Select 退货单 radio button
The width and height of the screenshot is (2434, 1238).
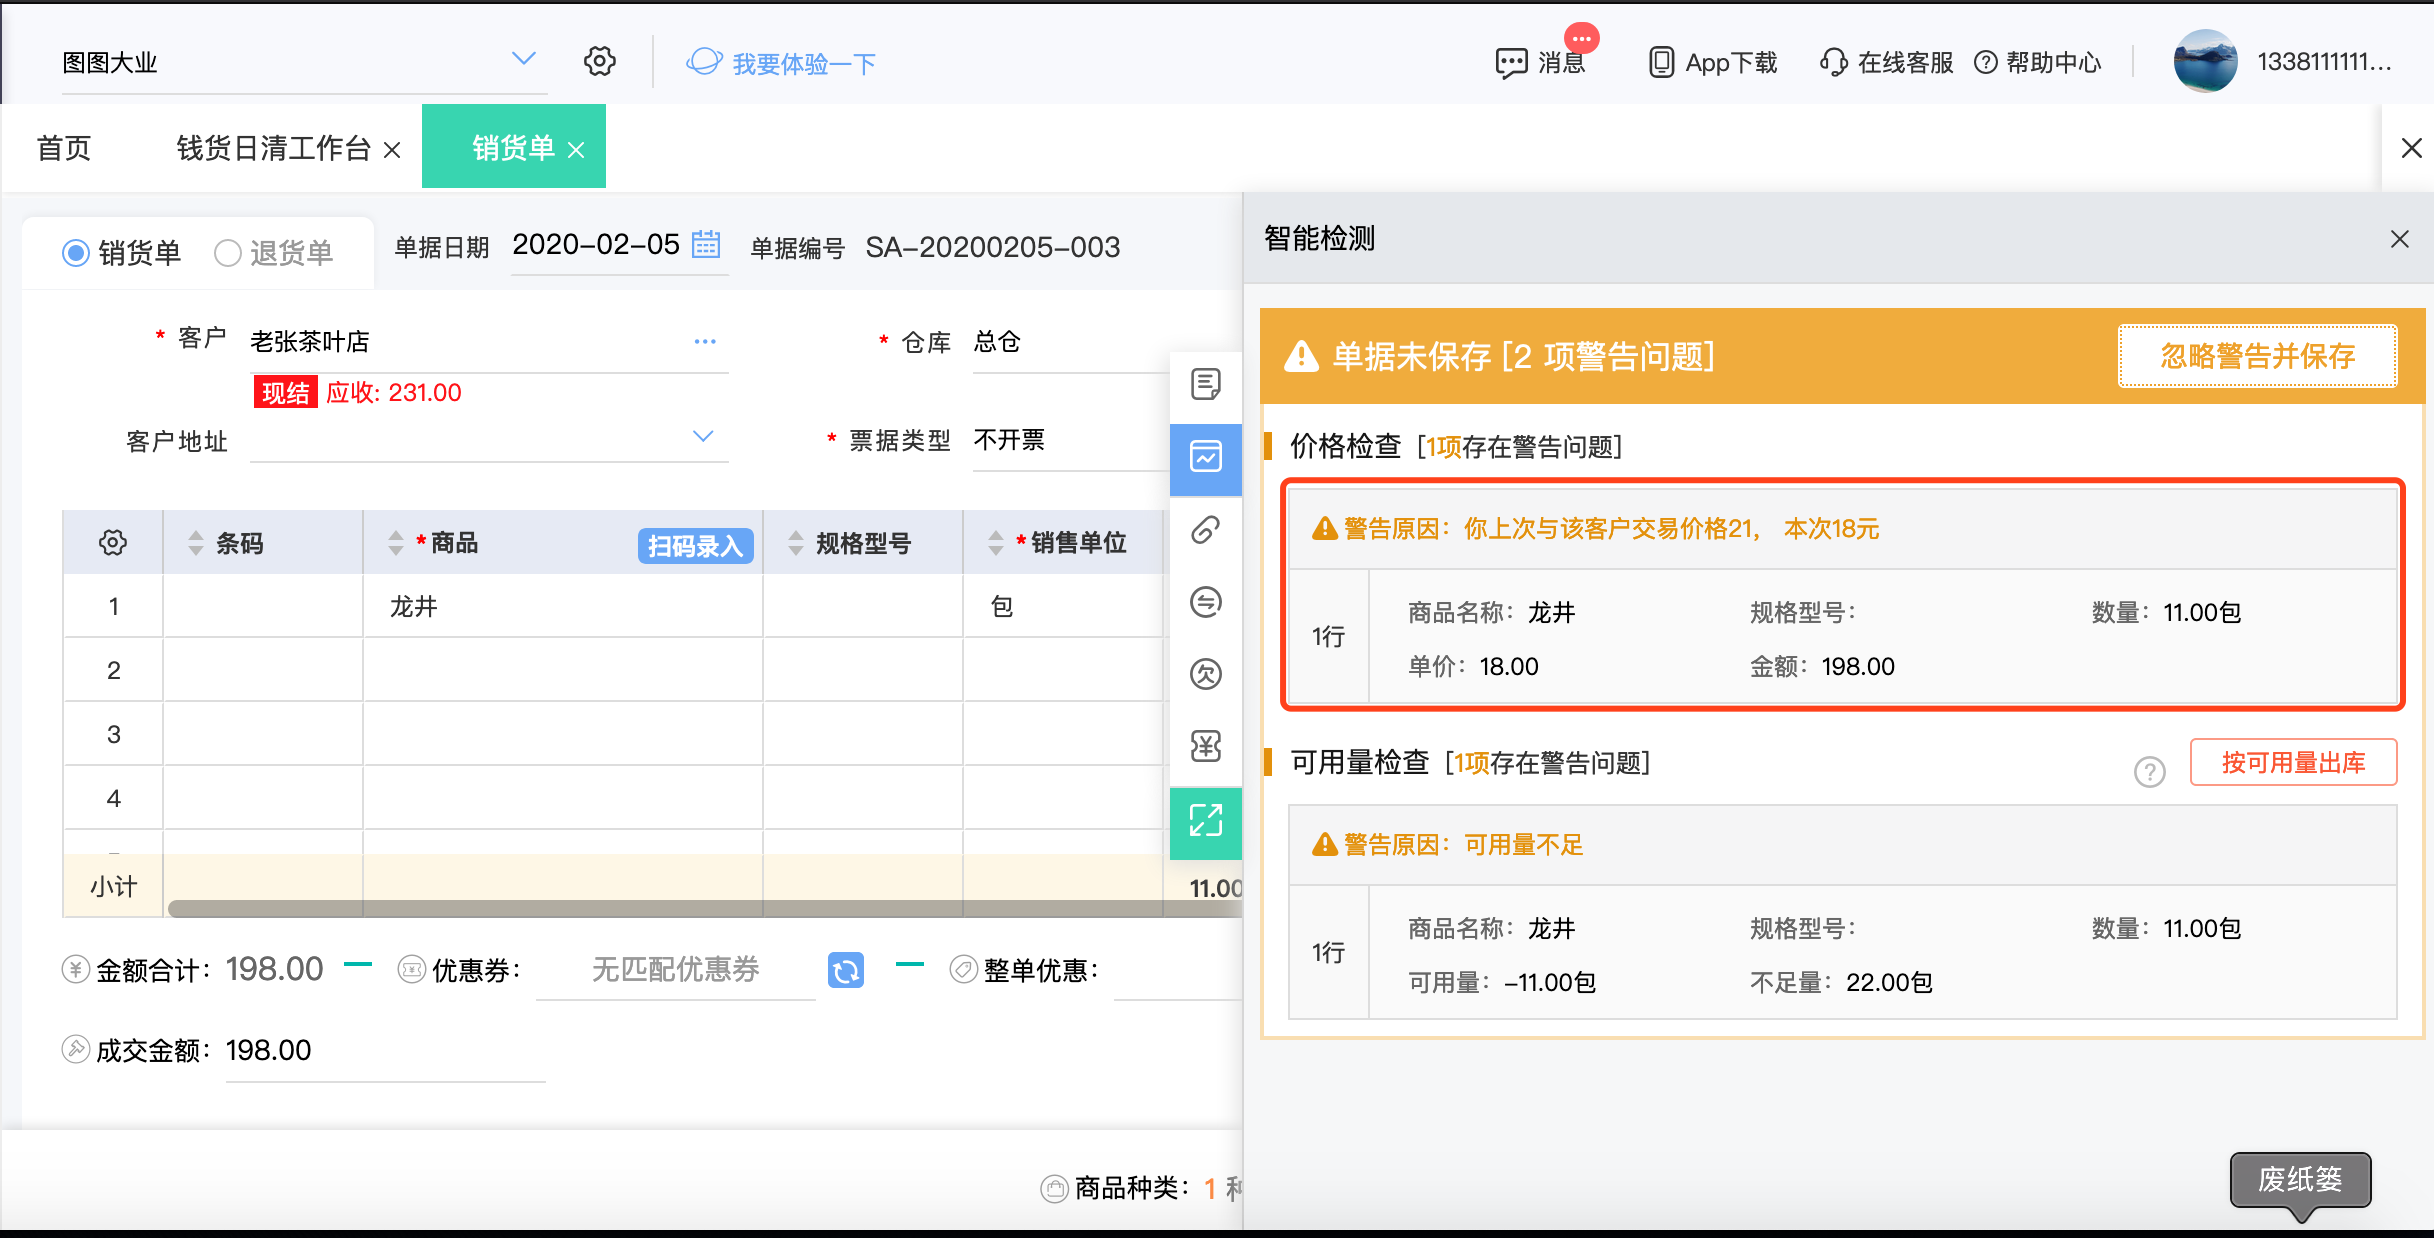click(x=229, y=246)
